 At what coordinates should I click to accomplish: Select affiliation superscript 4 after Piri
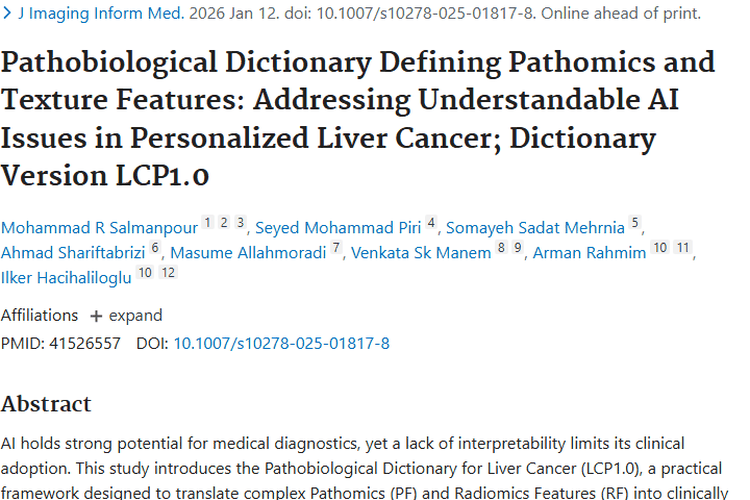click(431, 222)
